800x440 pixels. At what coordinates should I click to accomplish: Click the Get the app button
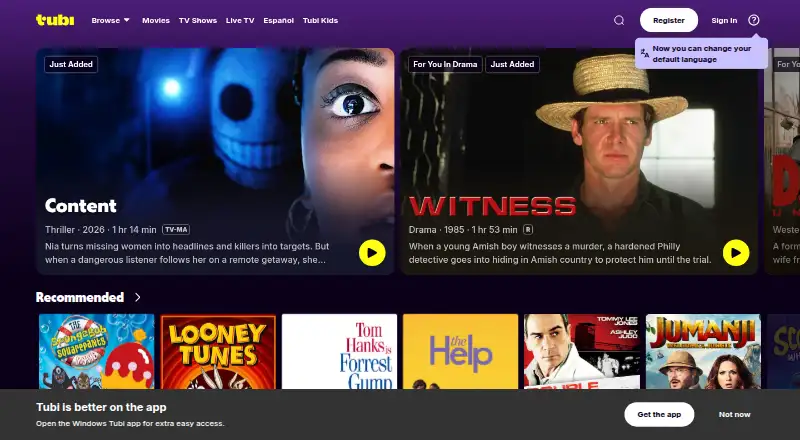(x=659, y=414)
